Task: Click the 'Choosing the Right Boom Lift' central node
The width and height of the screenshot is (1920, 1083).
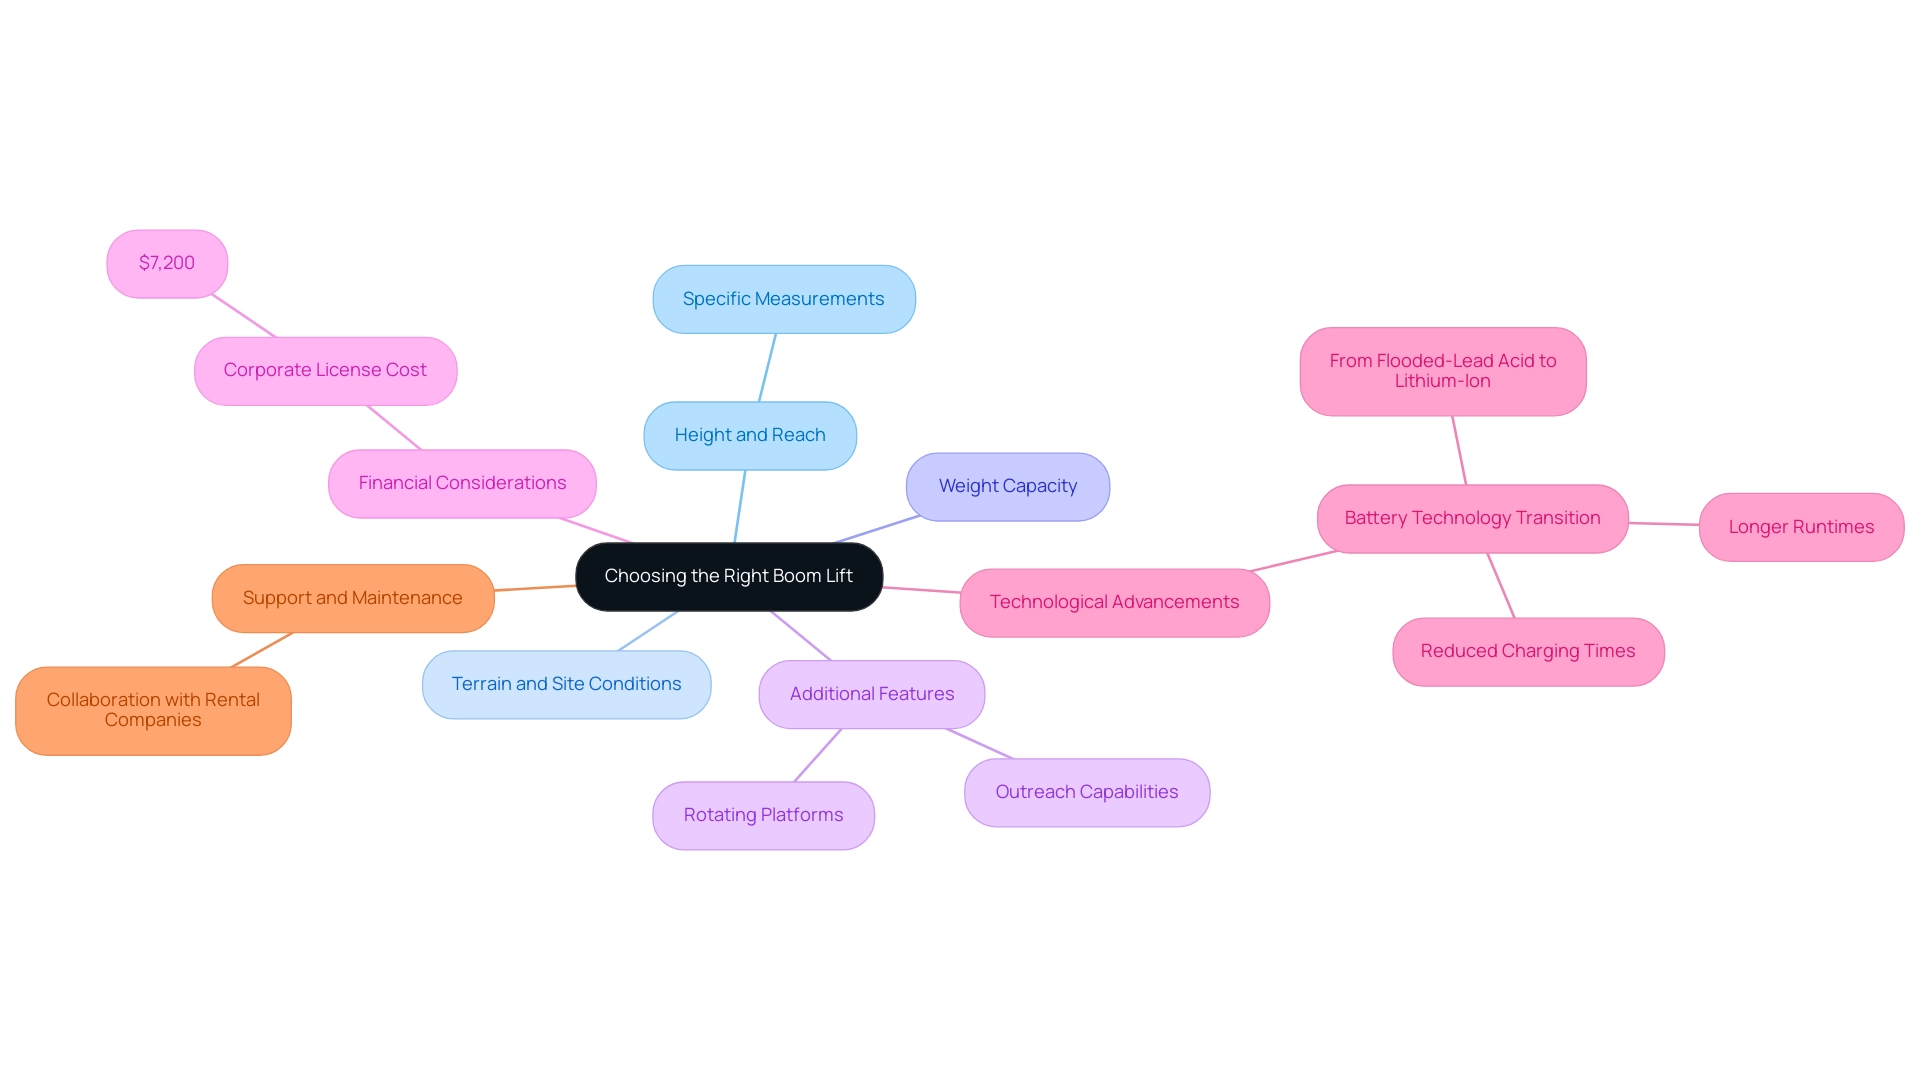Action: pyautogui.click(x=728, y=574)
